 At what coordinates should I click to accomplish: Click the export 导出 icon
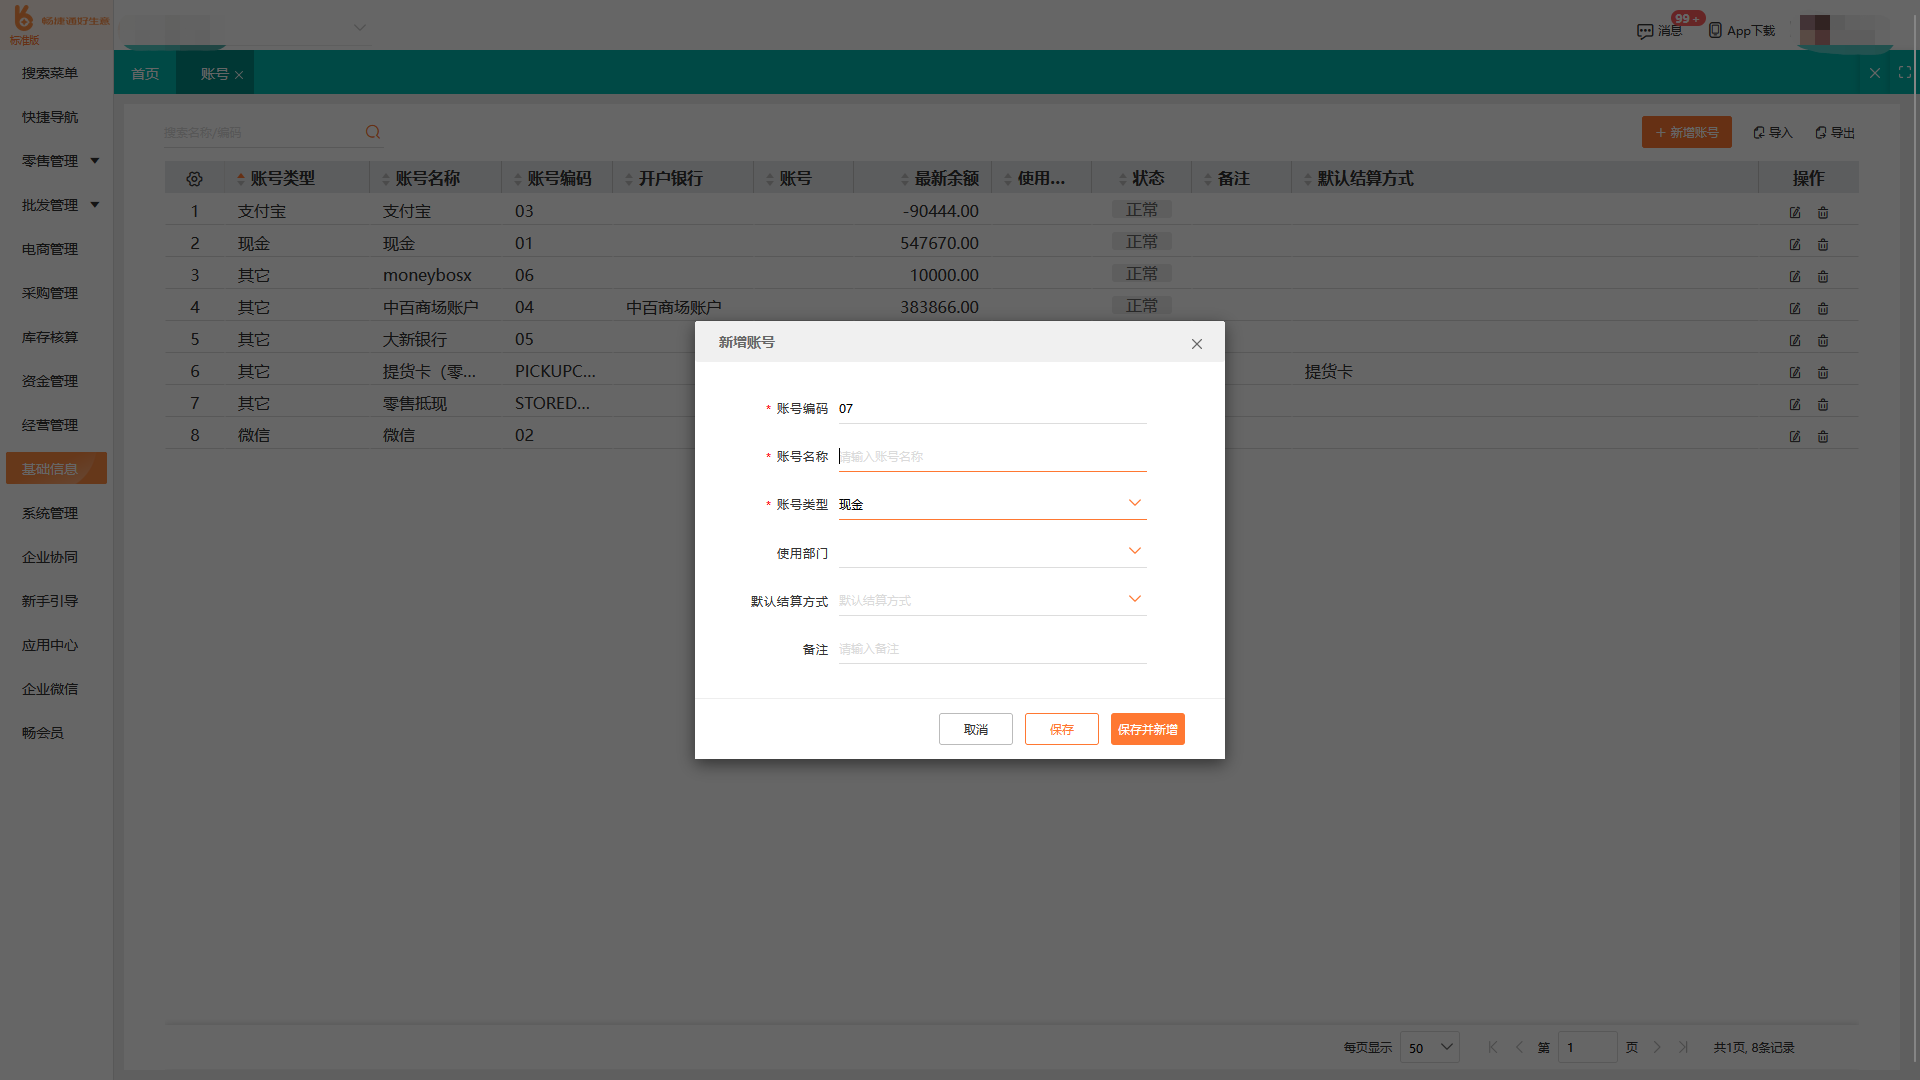pos(1836,132)
